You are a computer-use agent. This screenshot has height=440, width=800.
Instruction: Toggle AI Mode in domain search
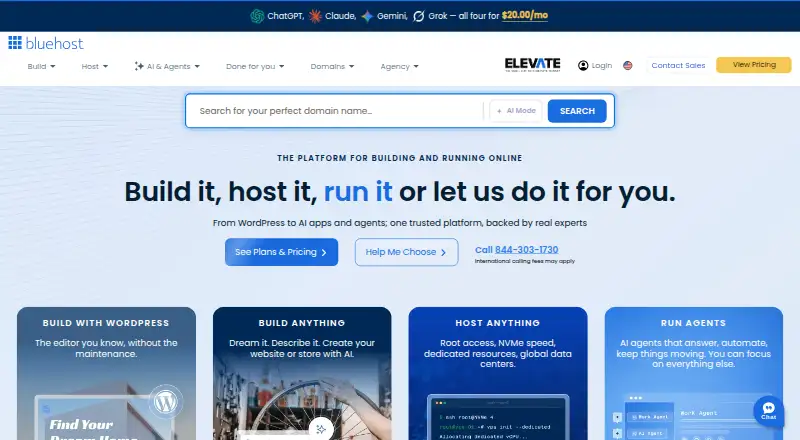click(x=516, y=111)
